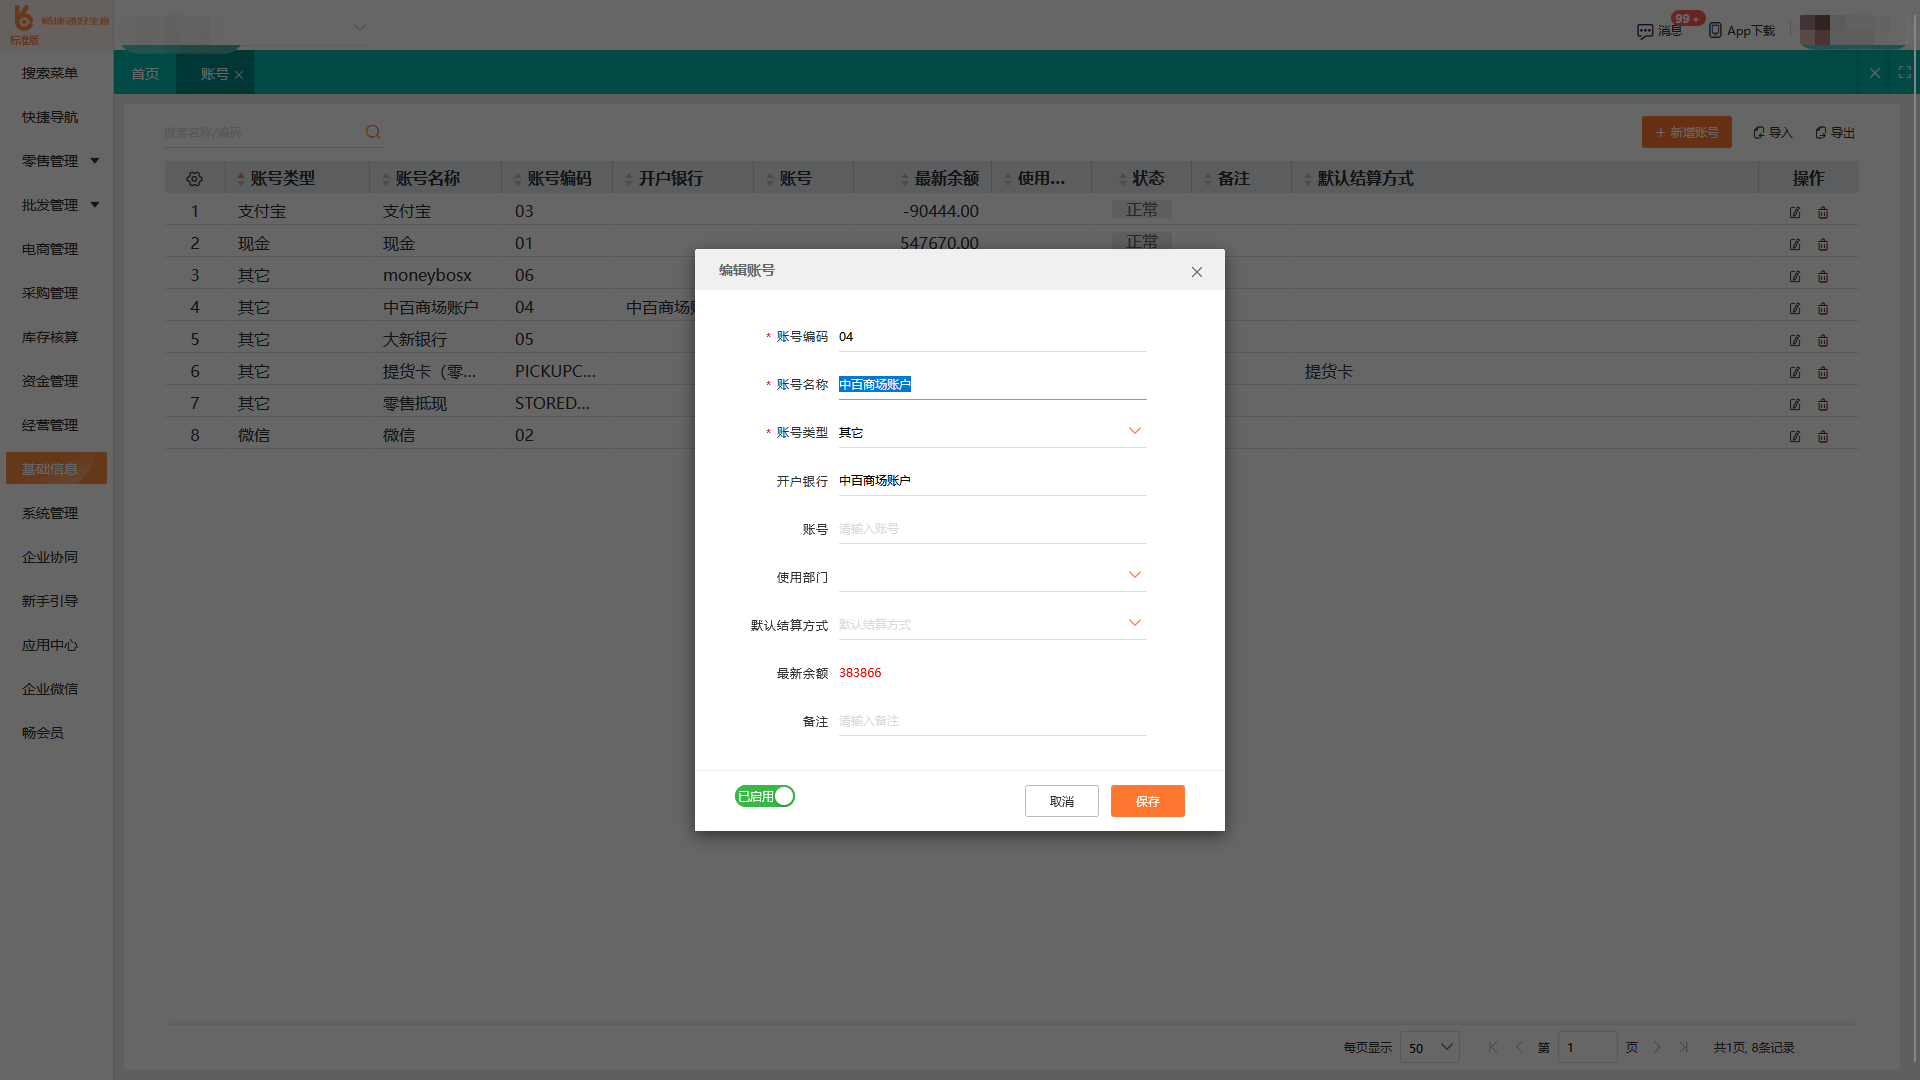Viewport: 1920px width, 1080px height.
Task: Click the edit icon for row 1 支付宝
Action: pyautogui.click(x=1796, y=212)
